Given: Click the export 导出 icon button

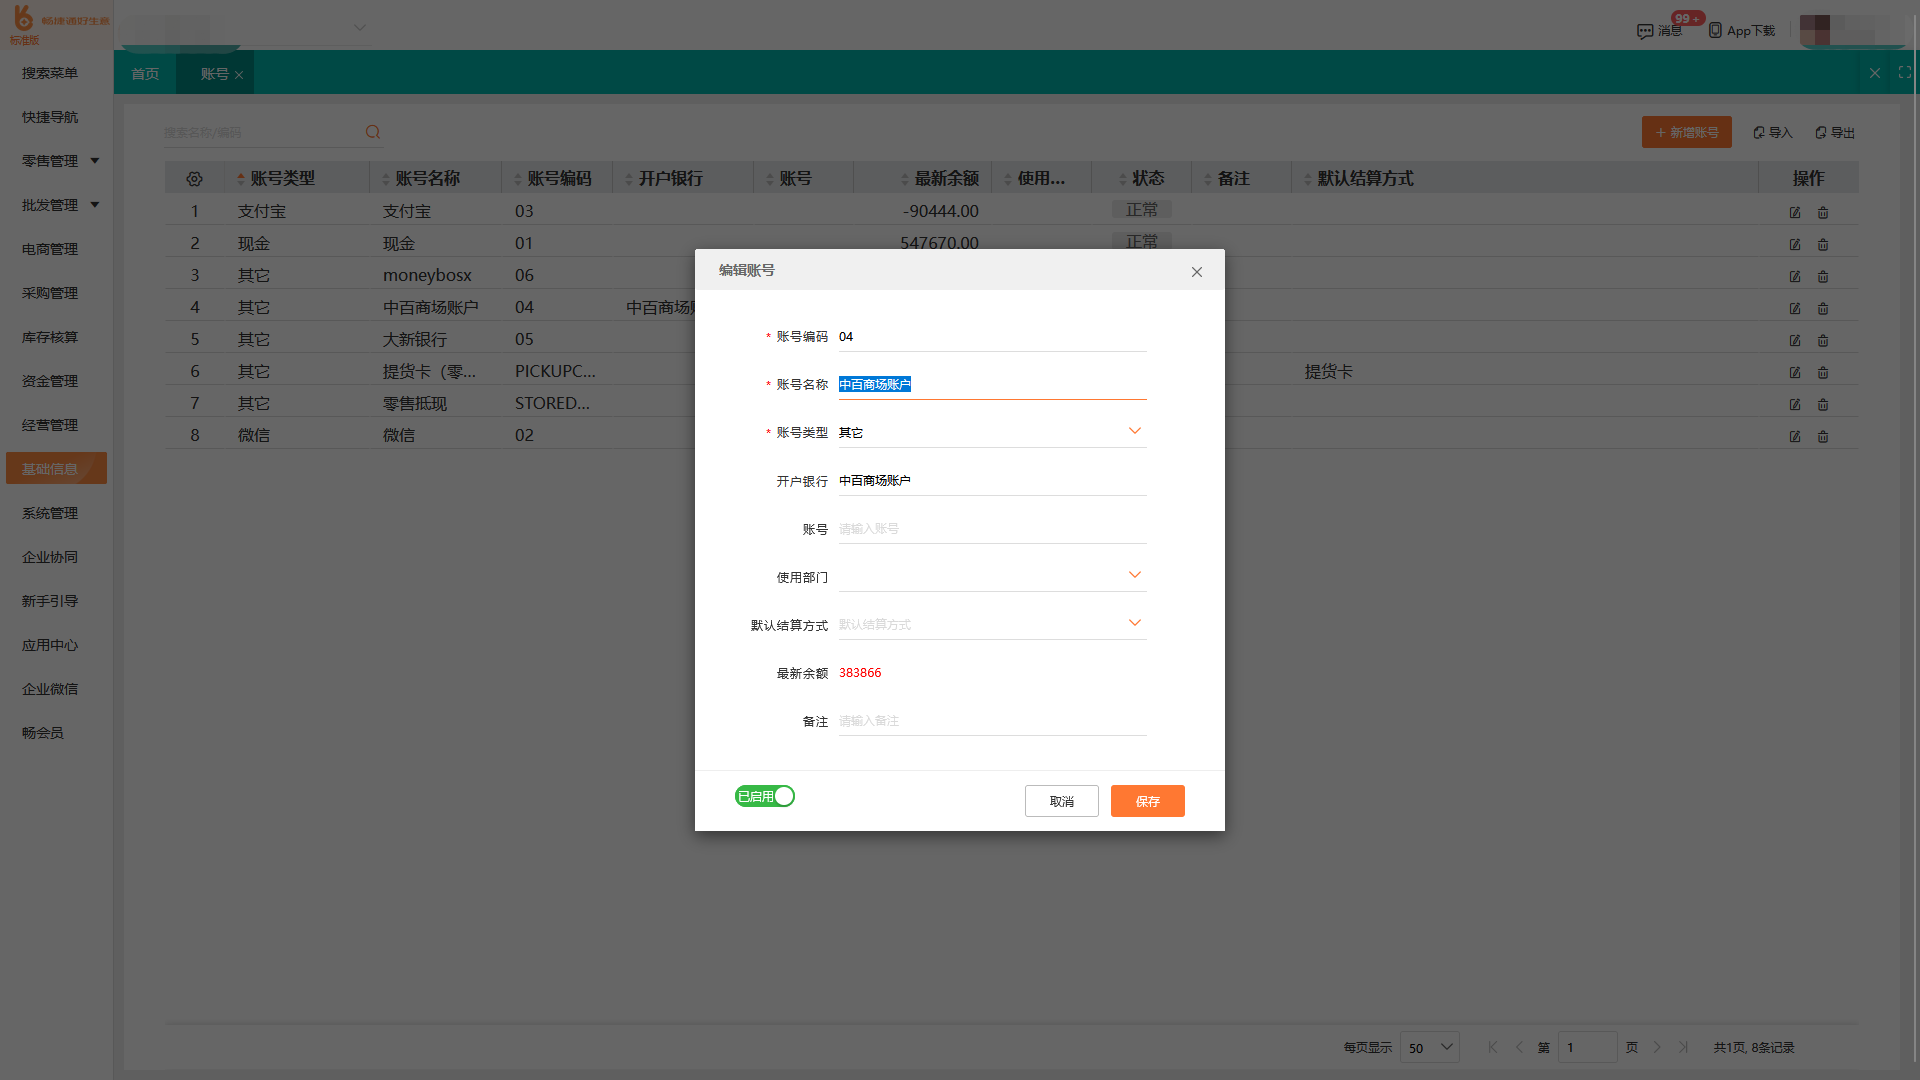Looking at the screenshot, I should click(x=1834, y=132).
